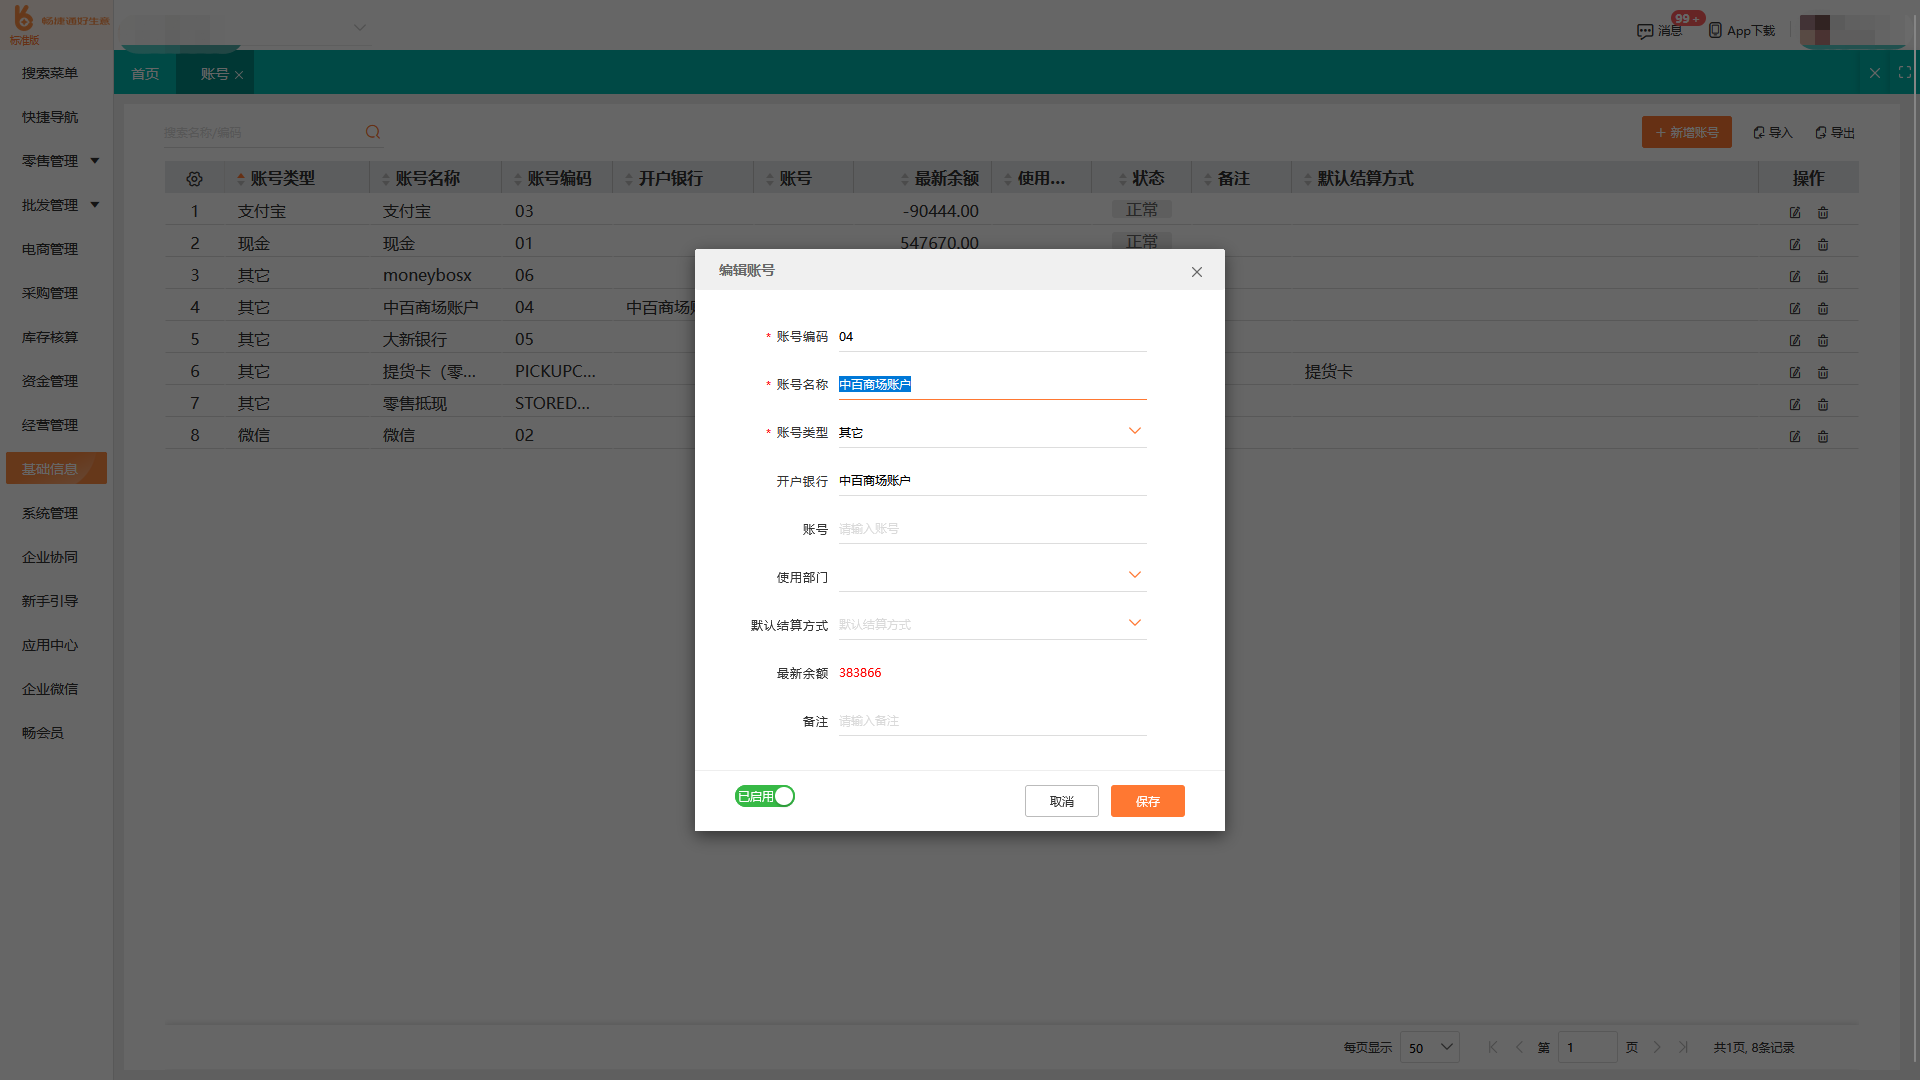
Task: Click the 保存 save button
Action: coord(1147,800)
